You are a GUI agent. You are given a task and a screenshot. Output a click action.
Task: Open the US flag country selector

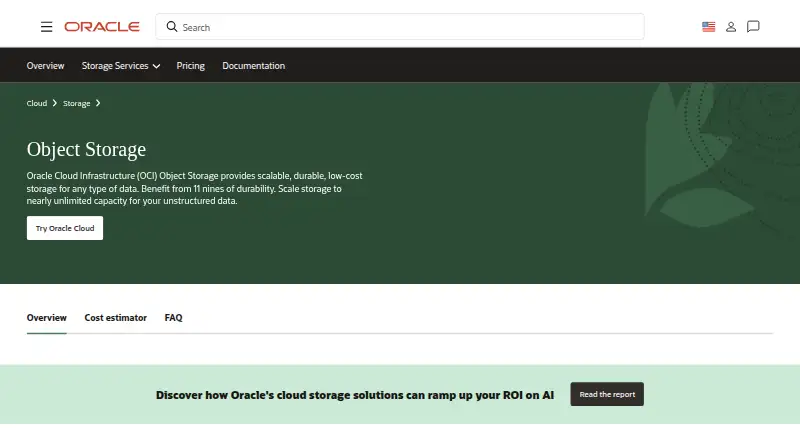pos(708,27)
